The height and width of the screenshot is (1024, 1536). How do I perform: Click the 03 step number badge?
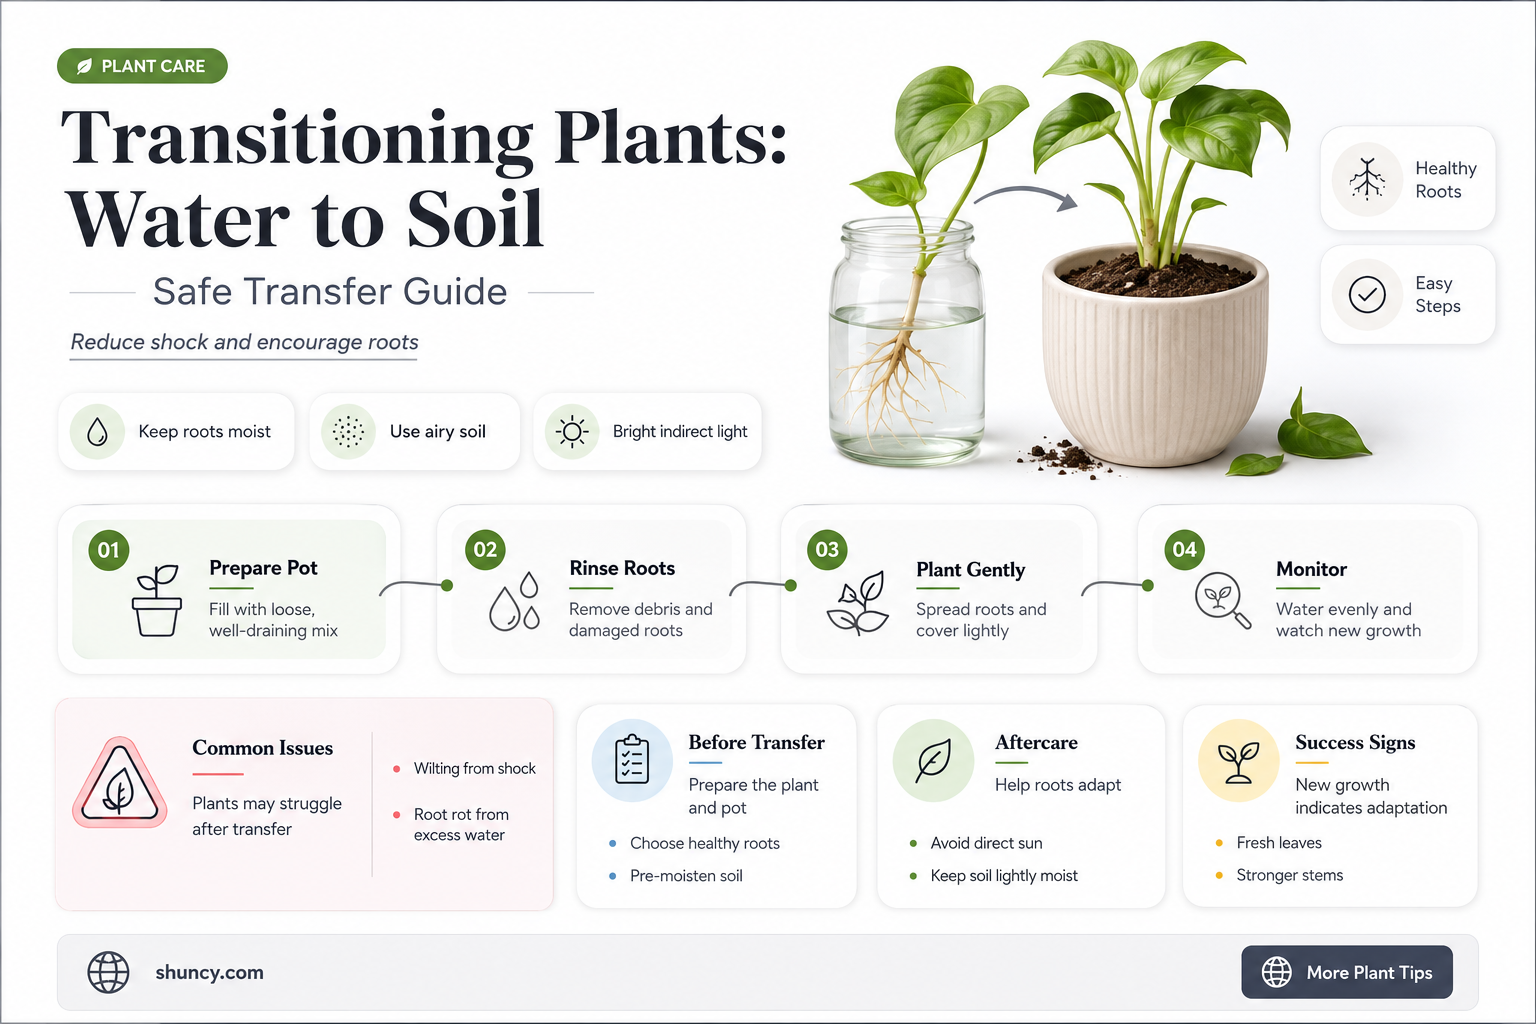[x=827, y=550]
